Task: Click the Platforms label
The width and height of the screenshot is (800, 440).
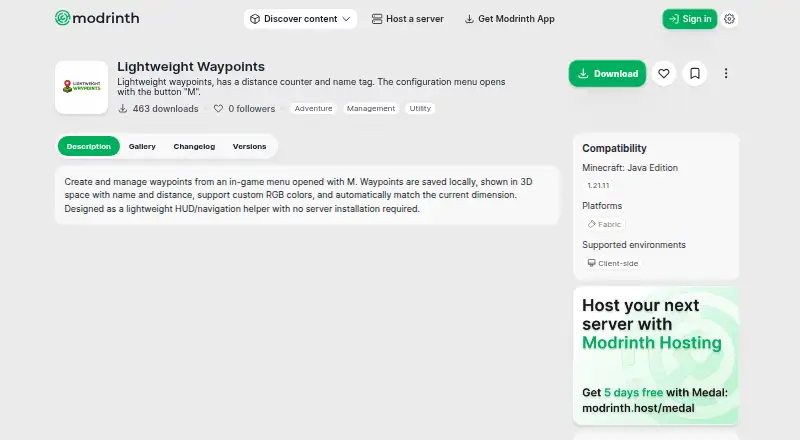Action: 602,206
